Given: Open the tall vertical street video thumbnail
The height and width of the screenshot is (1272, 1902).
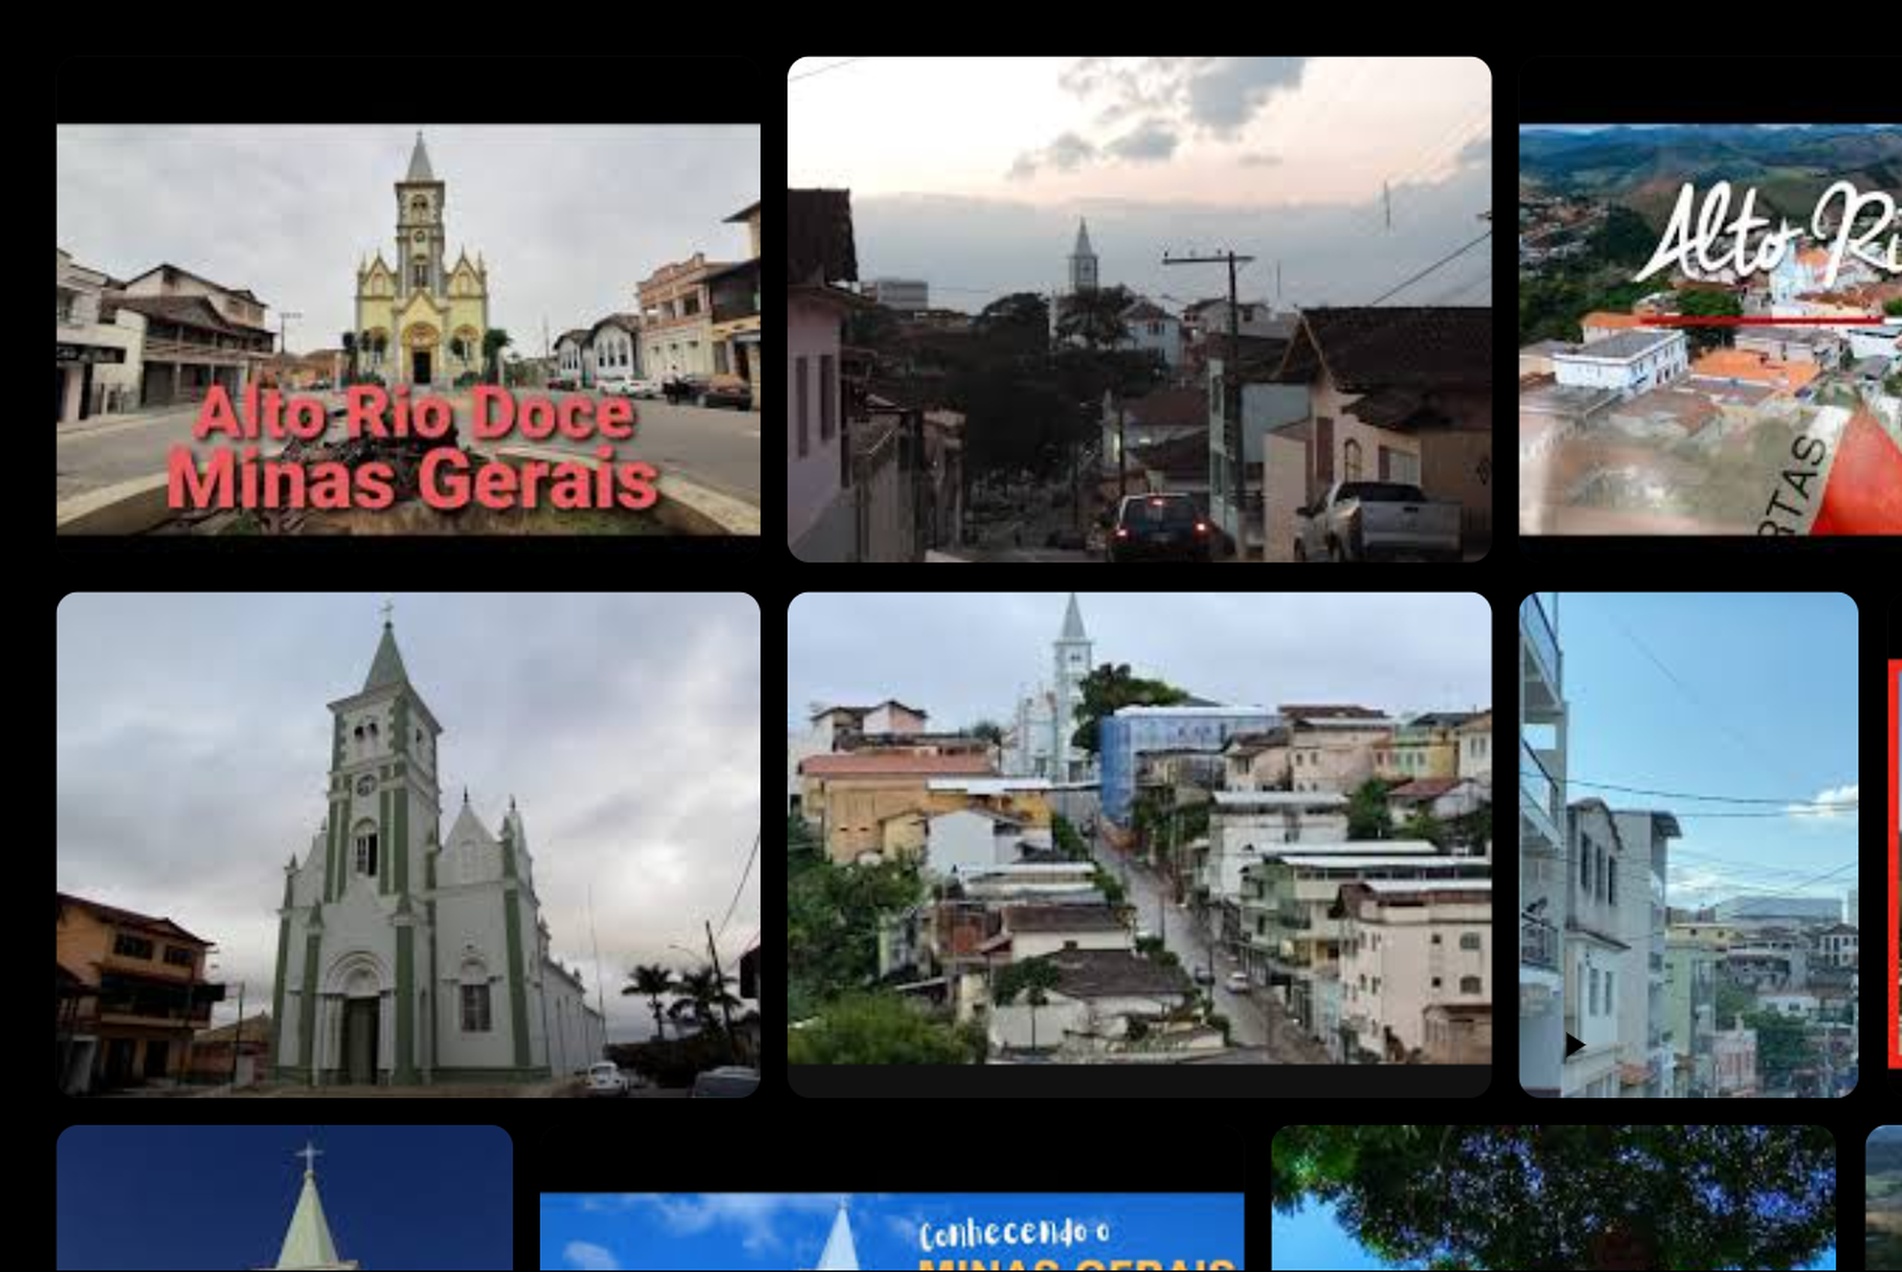Looking at the screenshot, I should coord(1688,843).
